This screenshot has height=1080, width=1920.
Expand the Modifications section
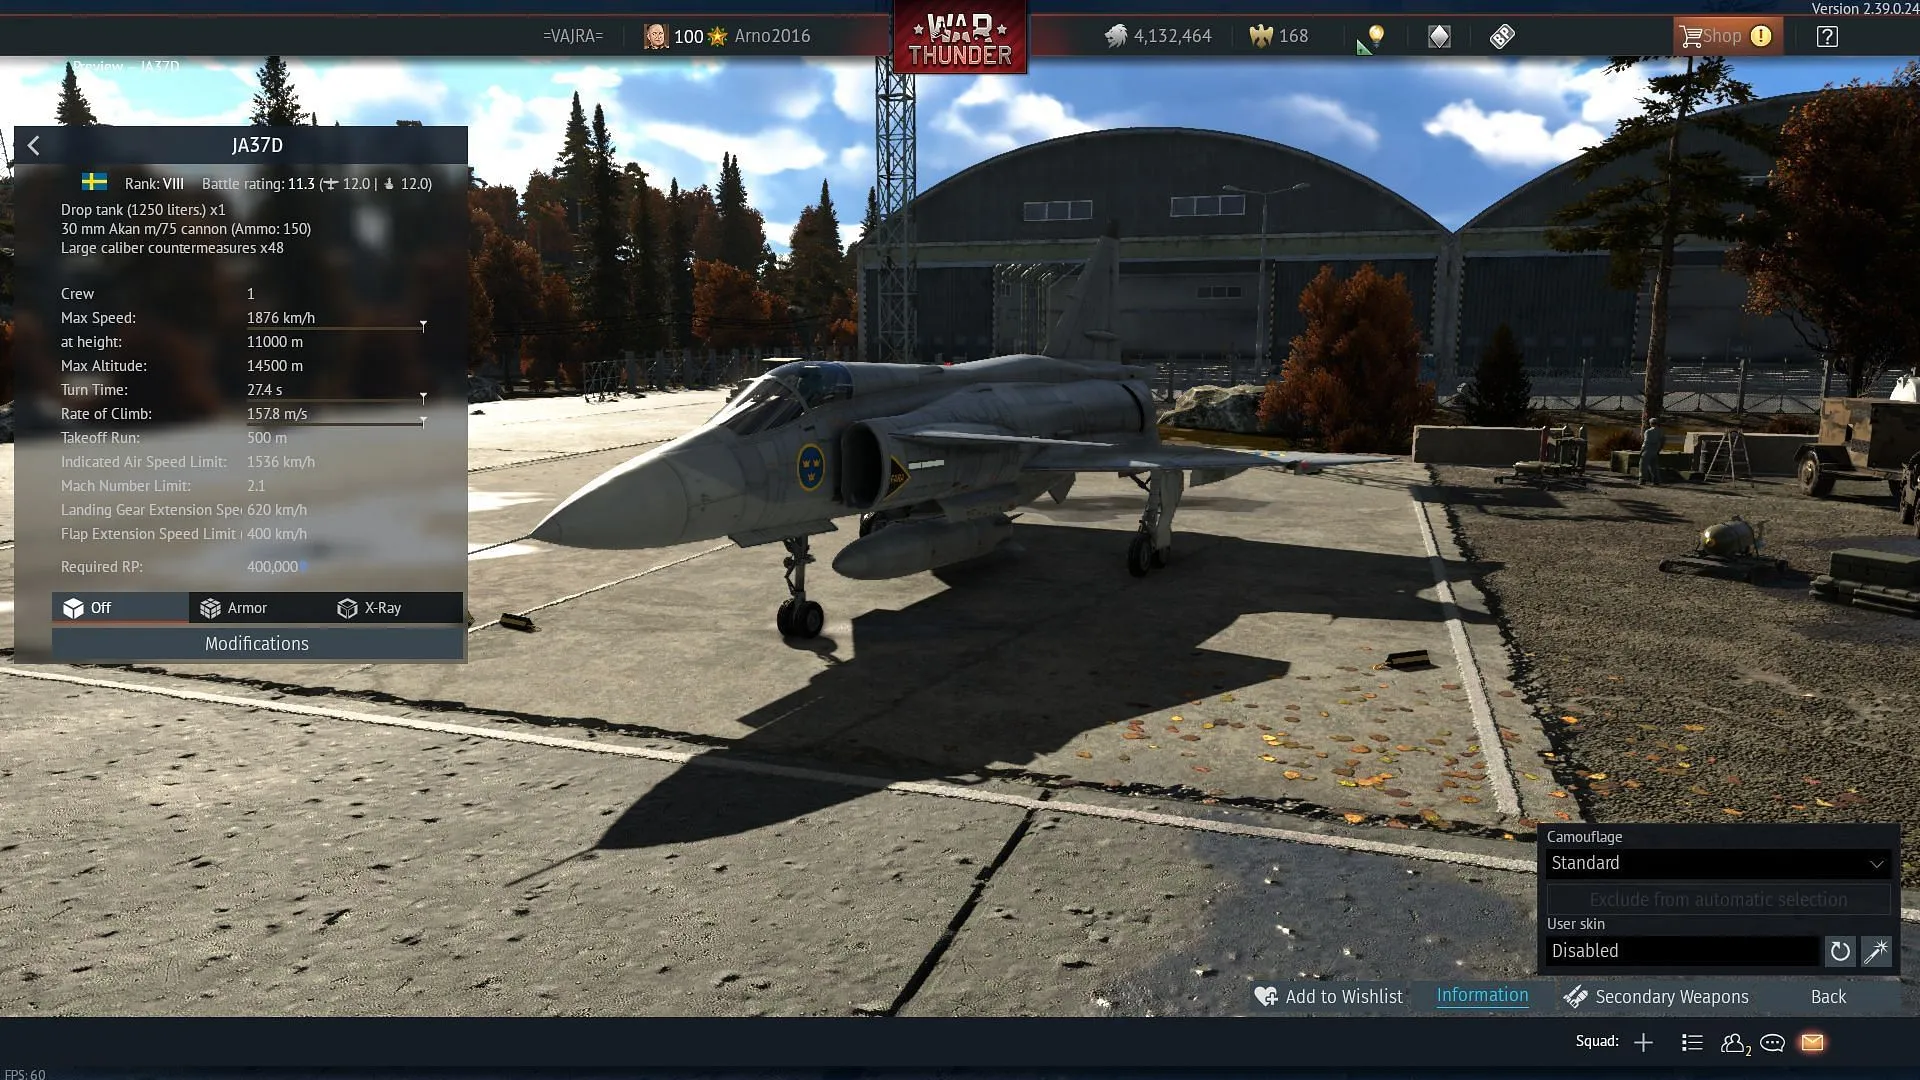click(257, 644)
